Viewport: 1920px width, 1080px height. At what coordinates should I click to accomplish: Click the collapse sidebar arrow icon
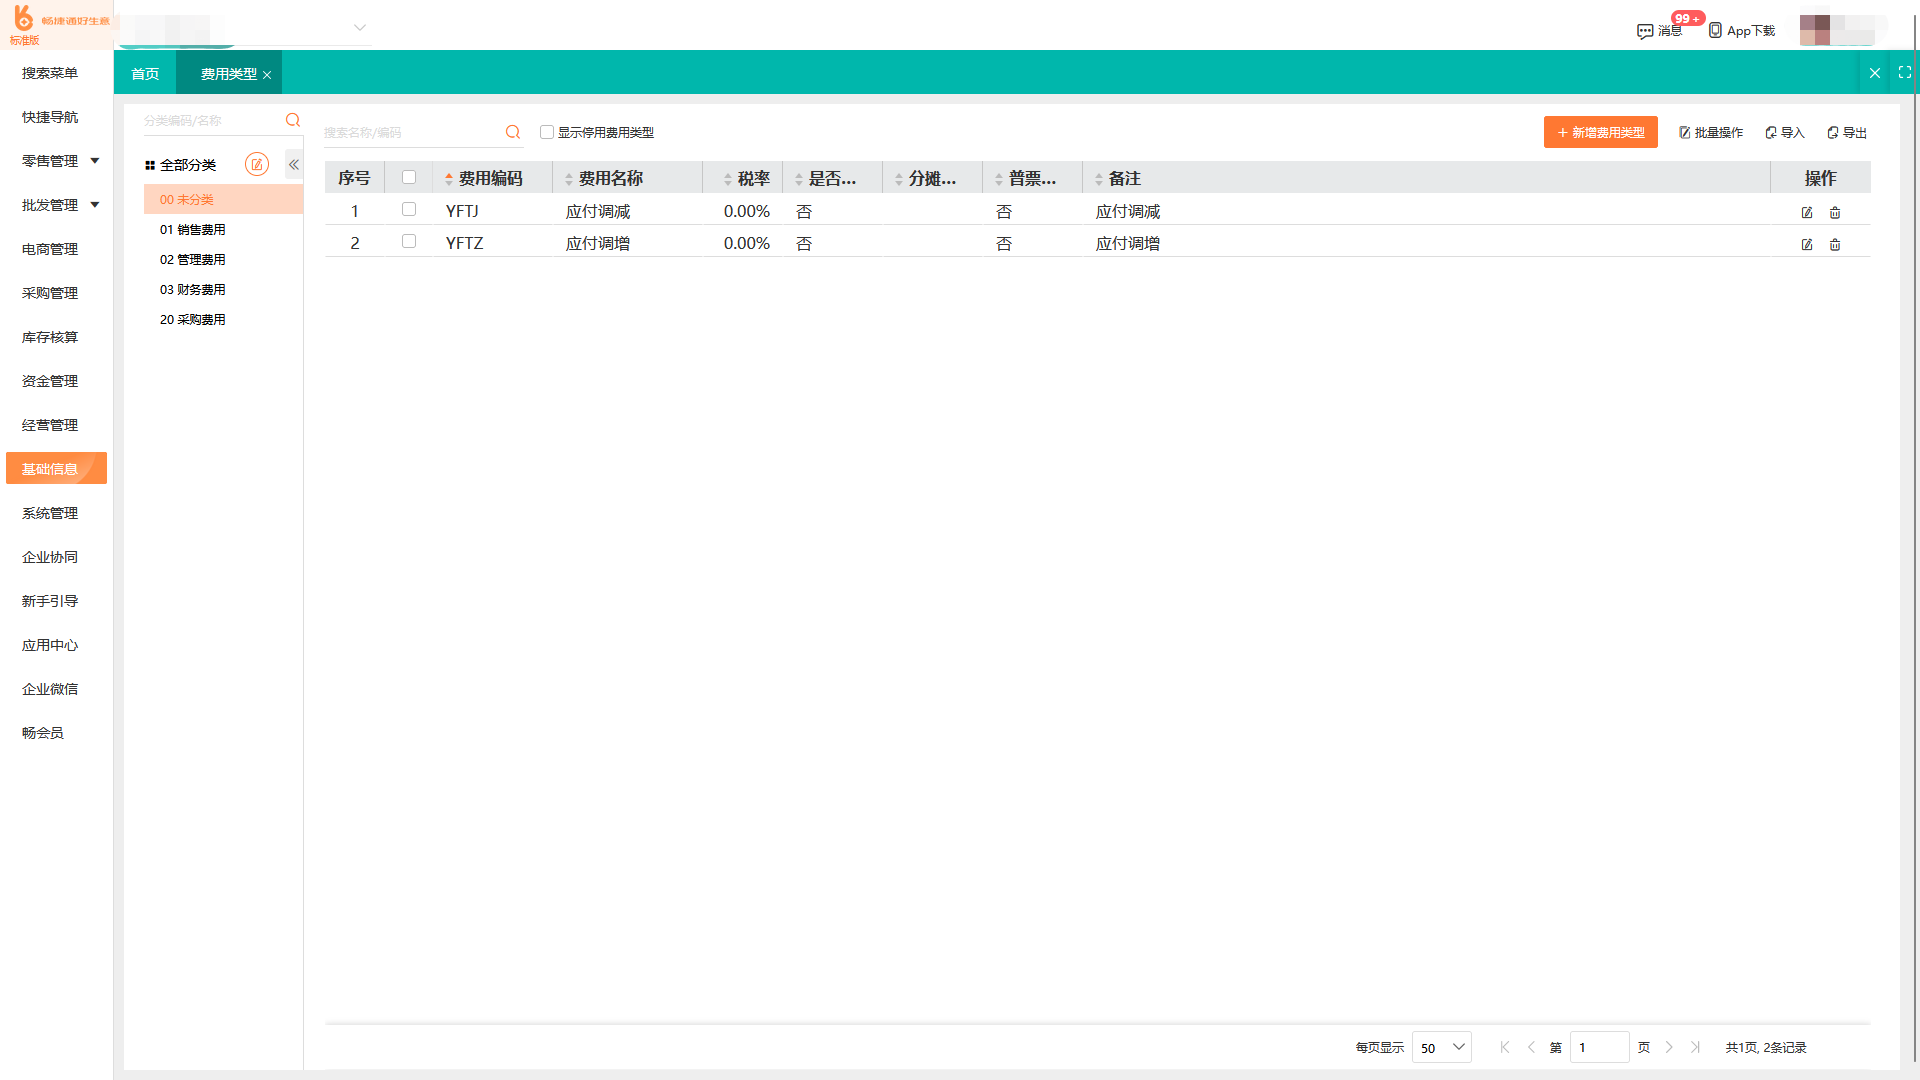coord(293,164)
